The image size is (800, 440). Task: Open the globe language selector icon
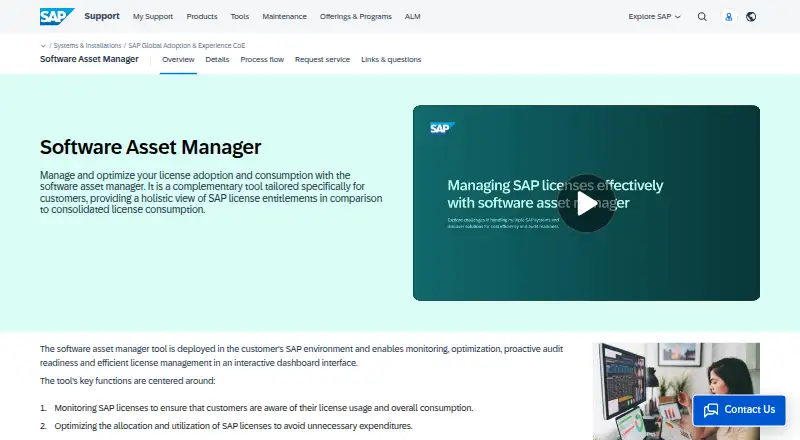tap(751, 17)
